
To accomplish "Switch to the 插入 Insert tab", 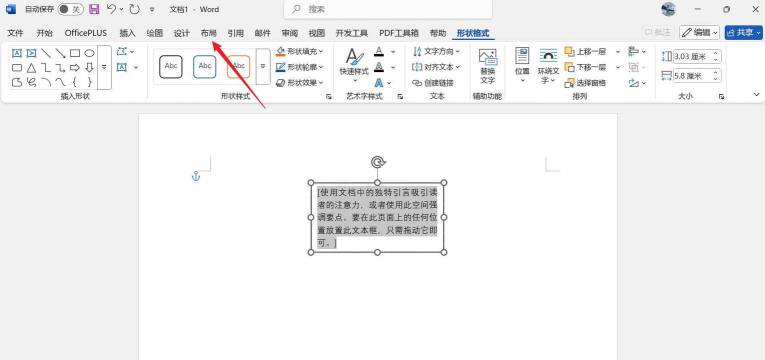I will (127, 33).
